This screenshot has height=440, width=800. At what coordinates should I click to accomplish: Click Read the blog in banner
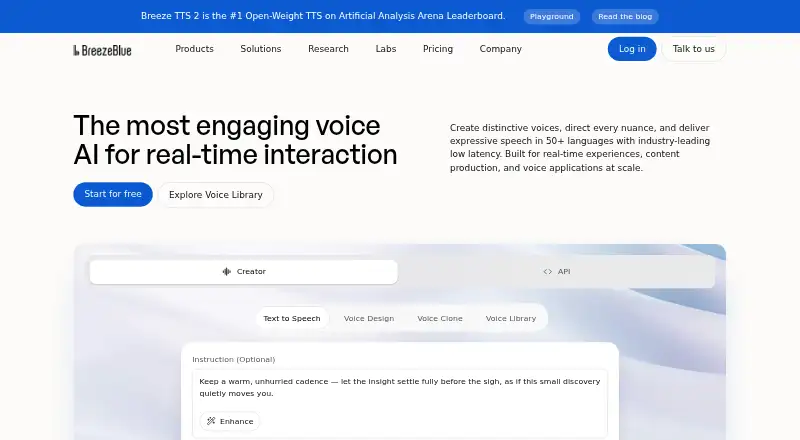coord(625,16)
